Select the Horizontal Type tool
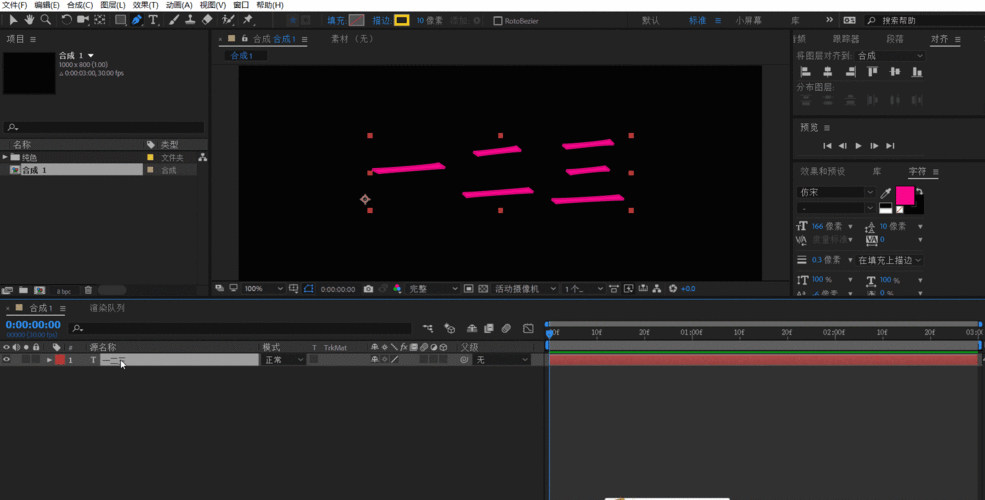The image size is (985, 500). point(153,19)
